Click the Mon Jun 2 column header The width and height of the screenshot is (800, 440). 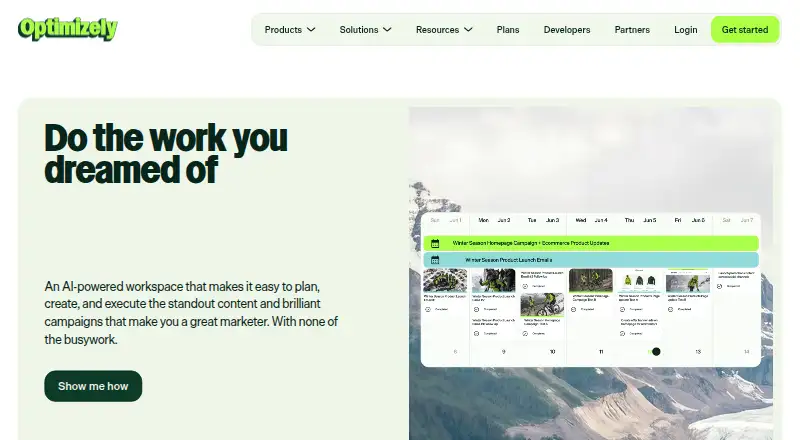click(x=494, y=220)
